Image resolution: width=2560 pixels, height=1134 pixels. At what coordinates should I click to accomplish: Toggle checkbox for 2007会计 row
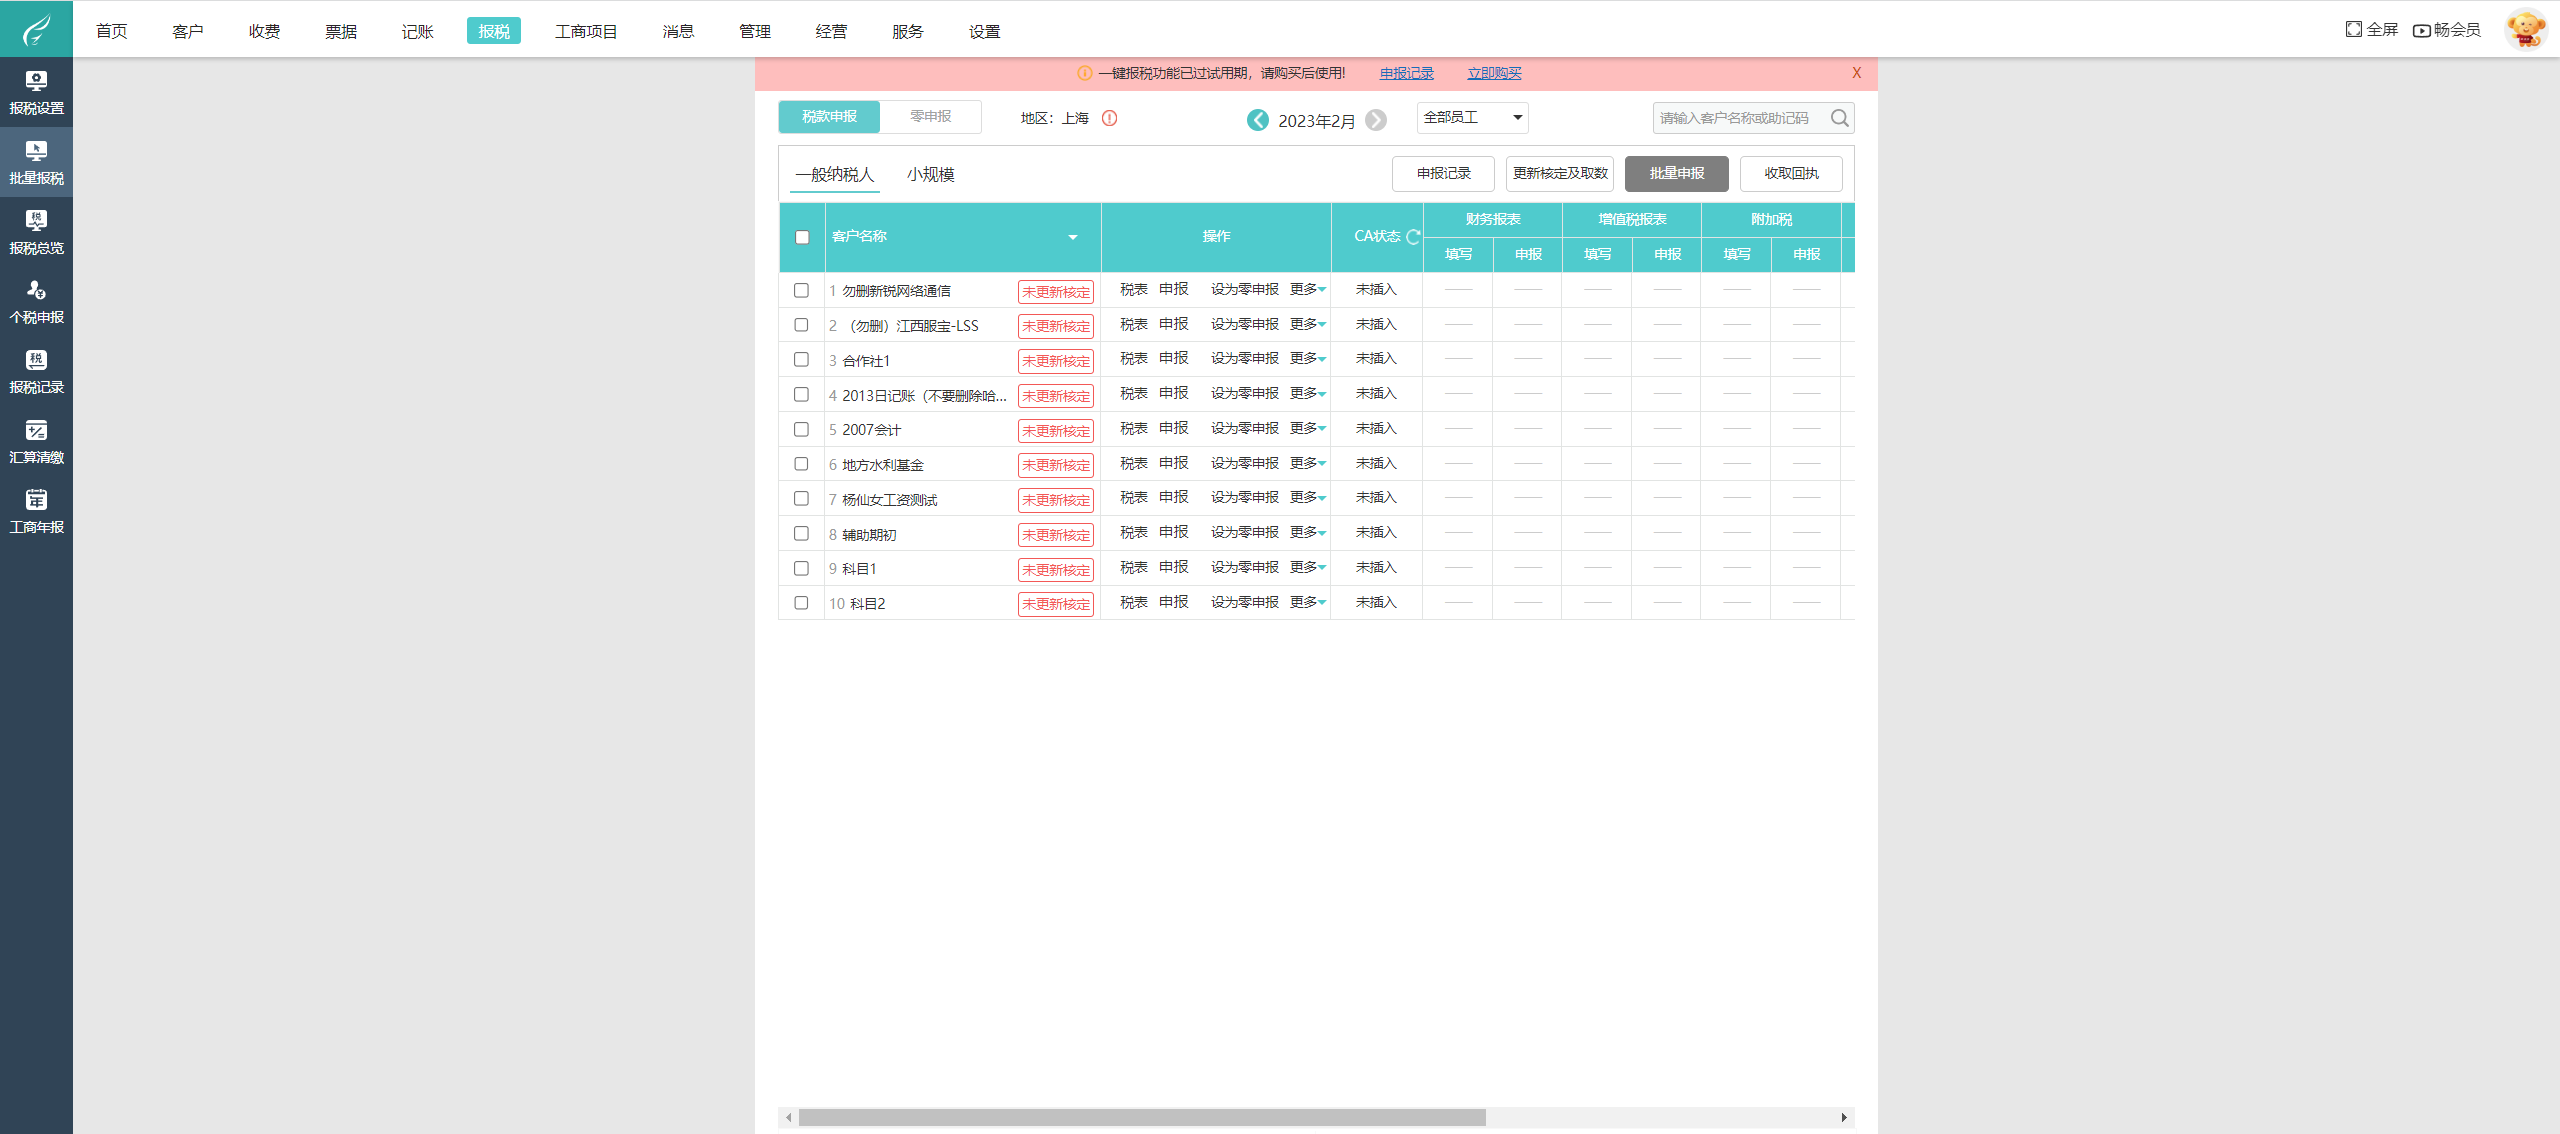800,429
